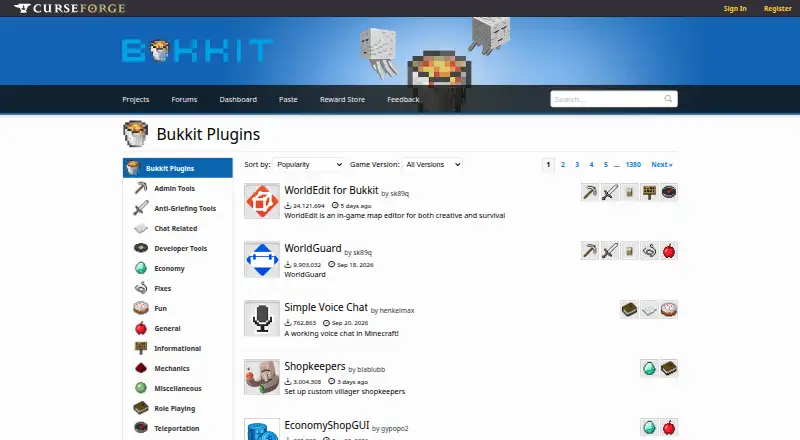This screenshot has height=440, width=800.
Task: Go to page 2 of results
Action: [563, 164]
